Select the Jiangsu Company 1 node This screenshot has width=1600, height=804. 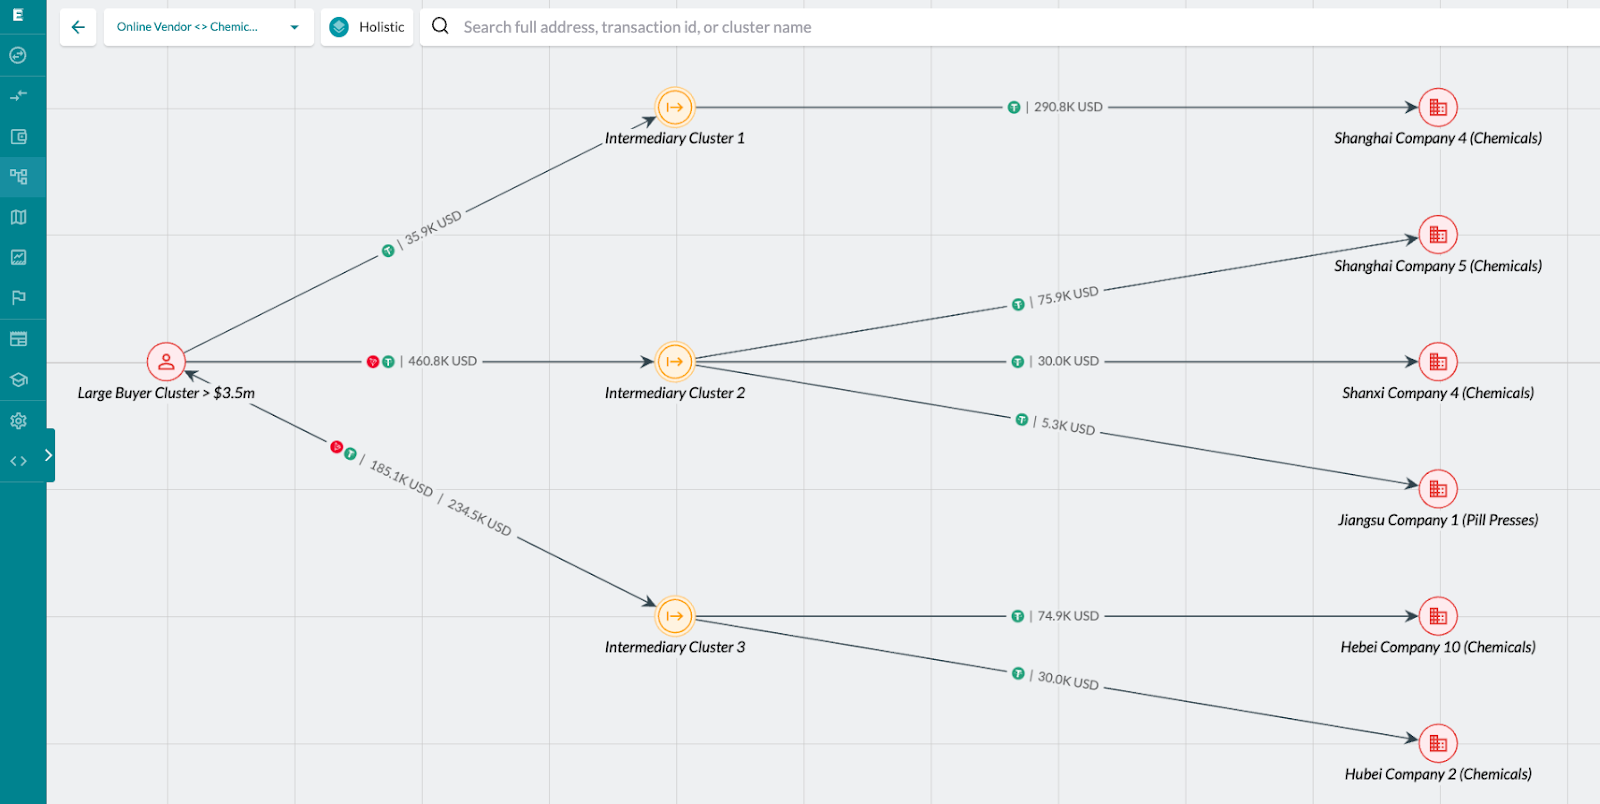(x=1437, y=489)
